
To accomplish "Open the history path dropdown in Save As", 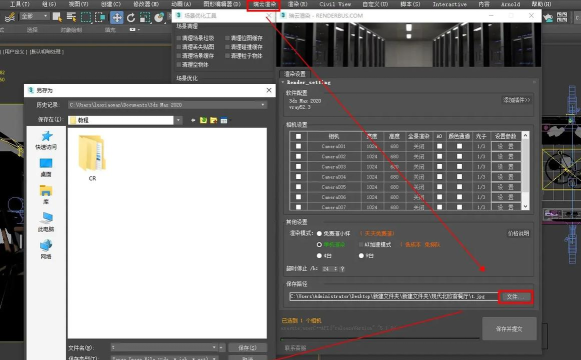I will 263,105.
